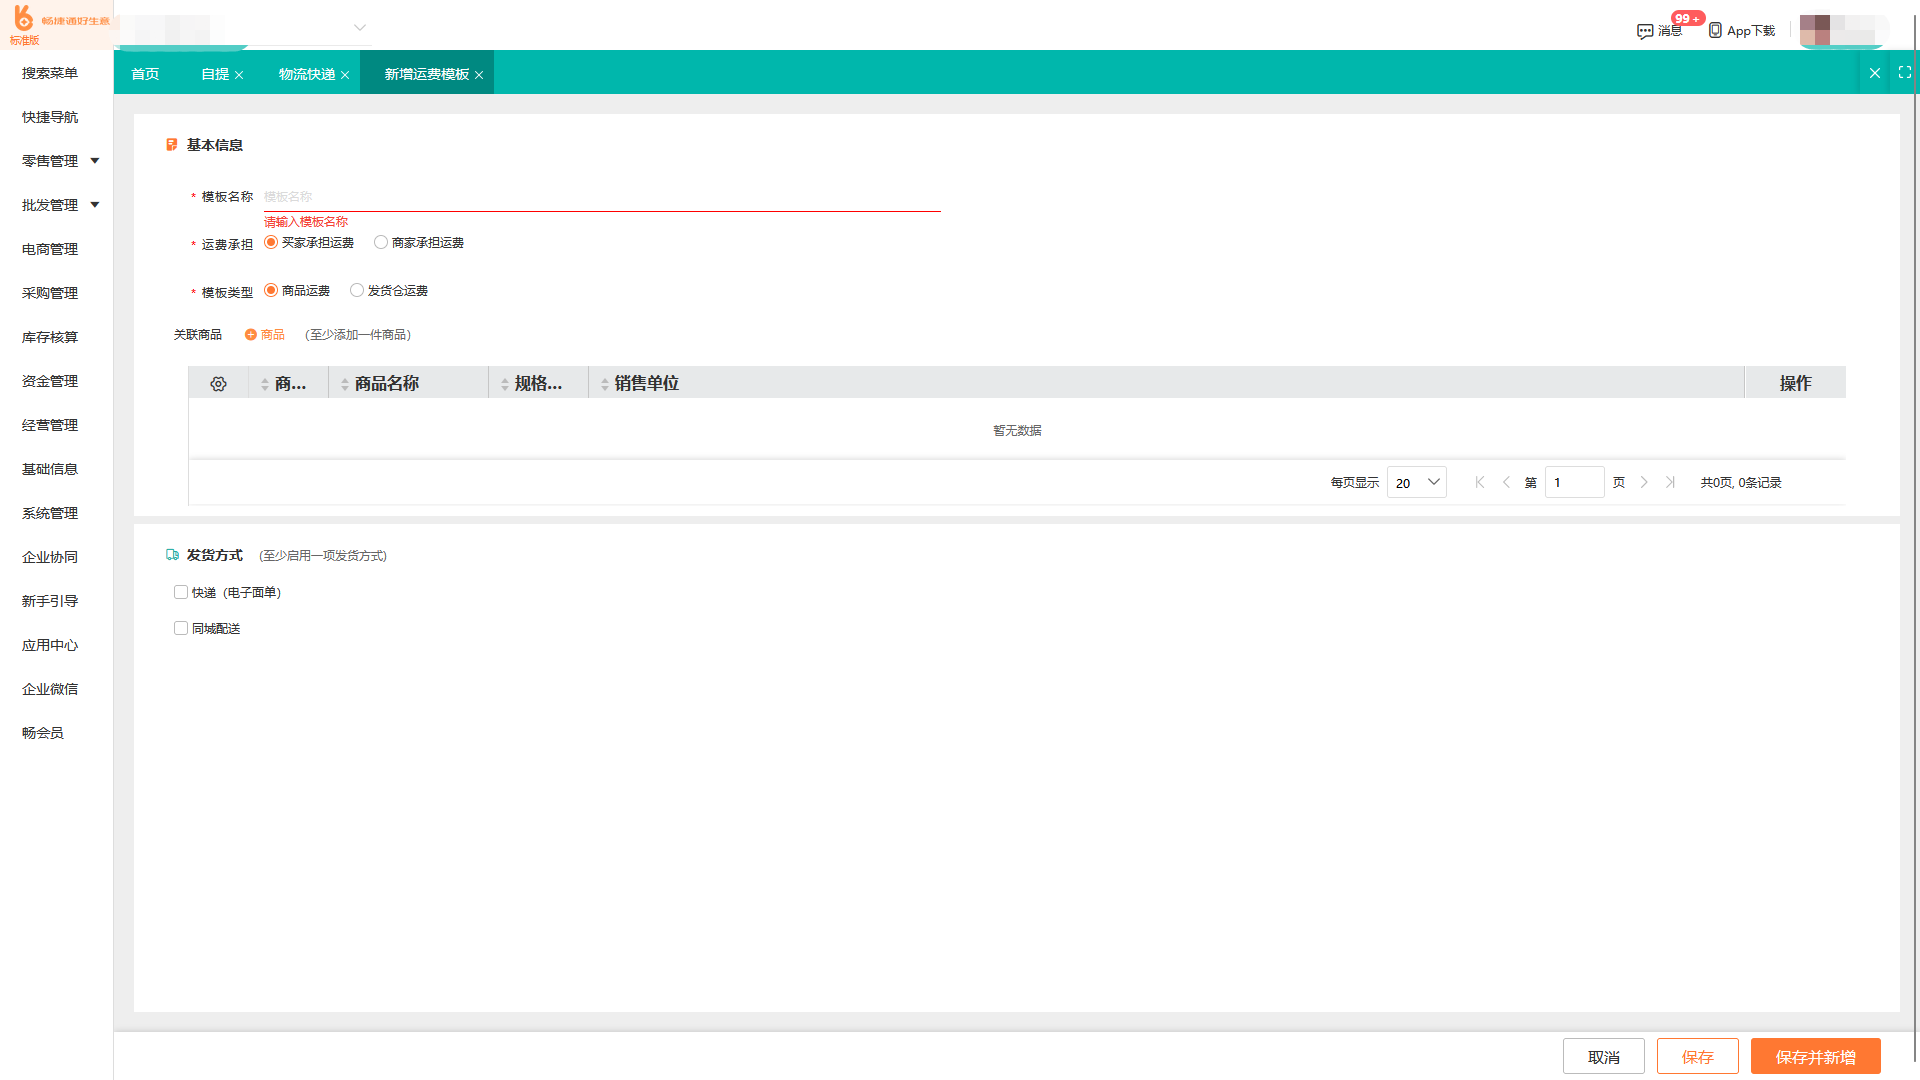Click the document/template icon near 基本信息
The image size is (1920, 1080).
click(x=173, y=144)
